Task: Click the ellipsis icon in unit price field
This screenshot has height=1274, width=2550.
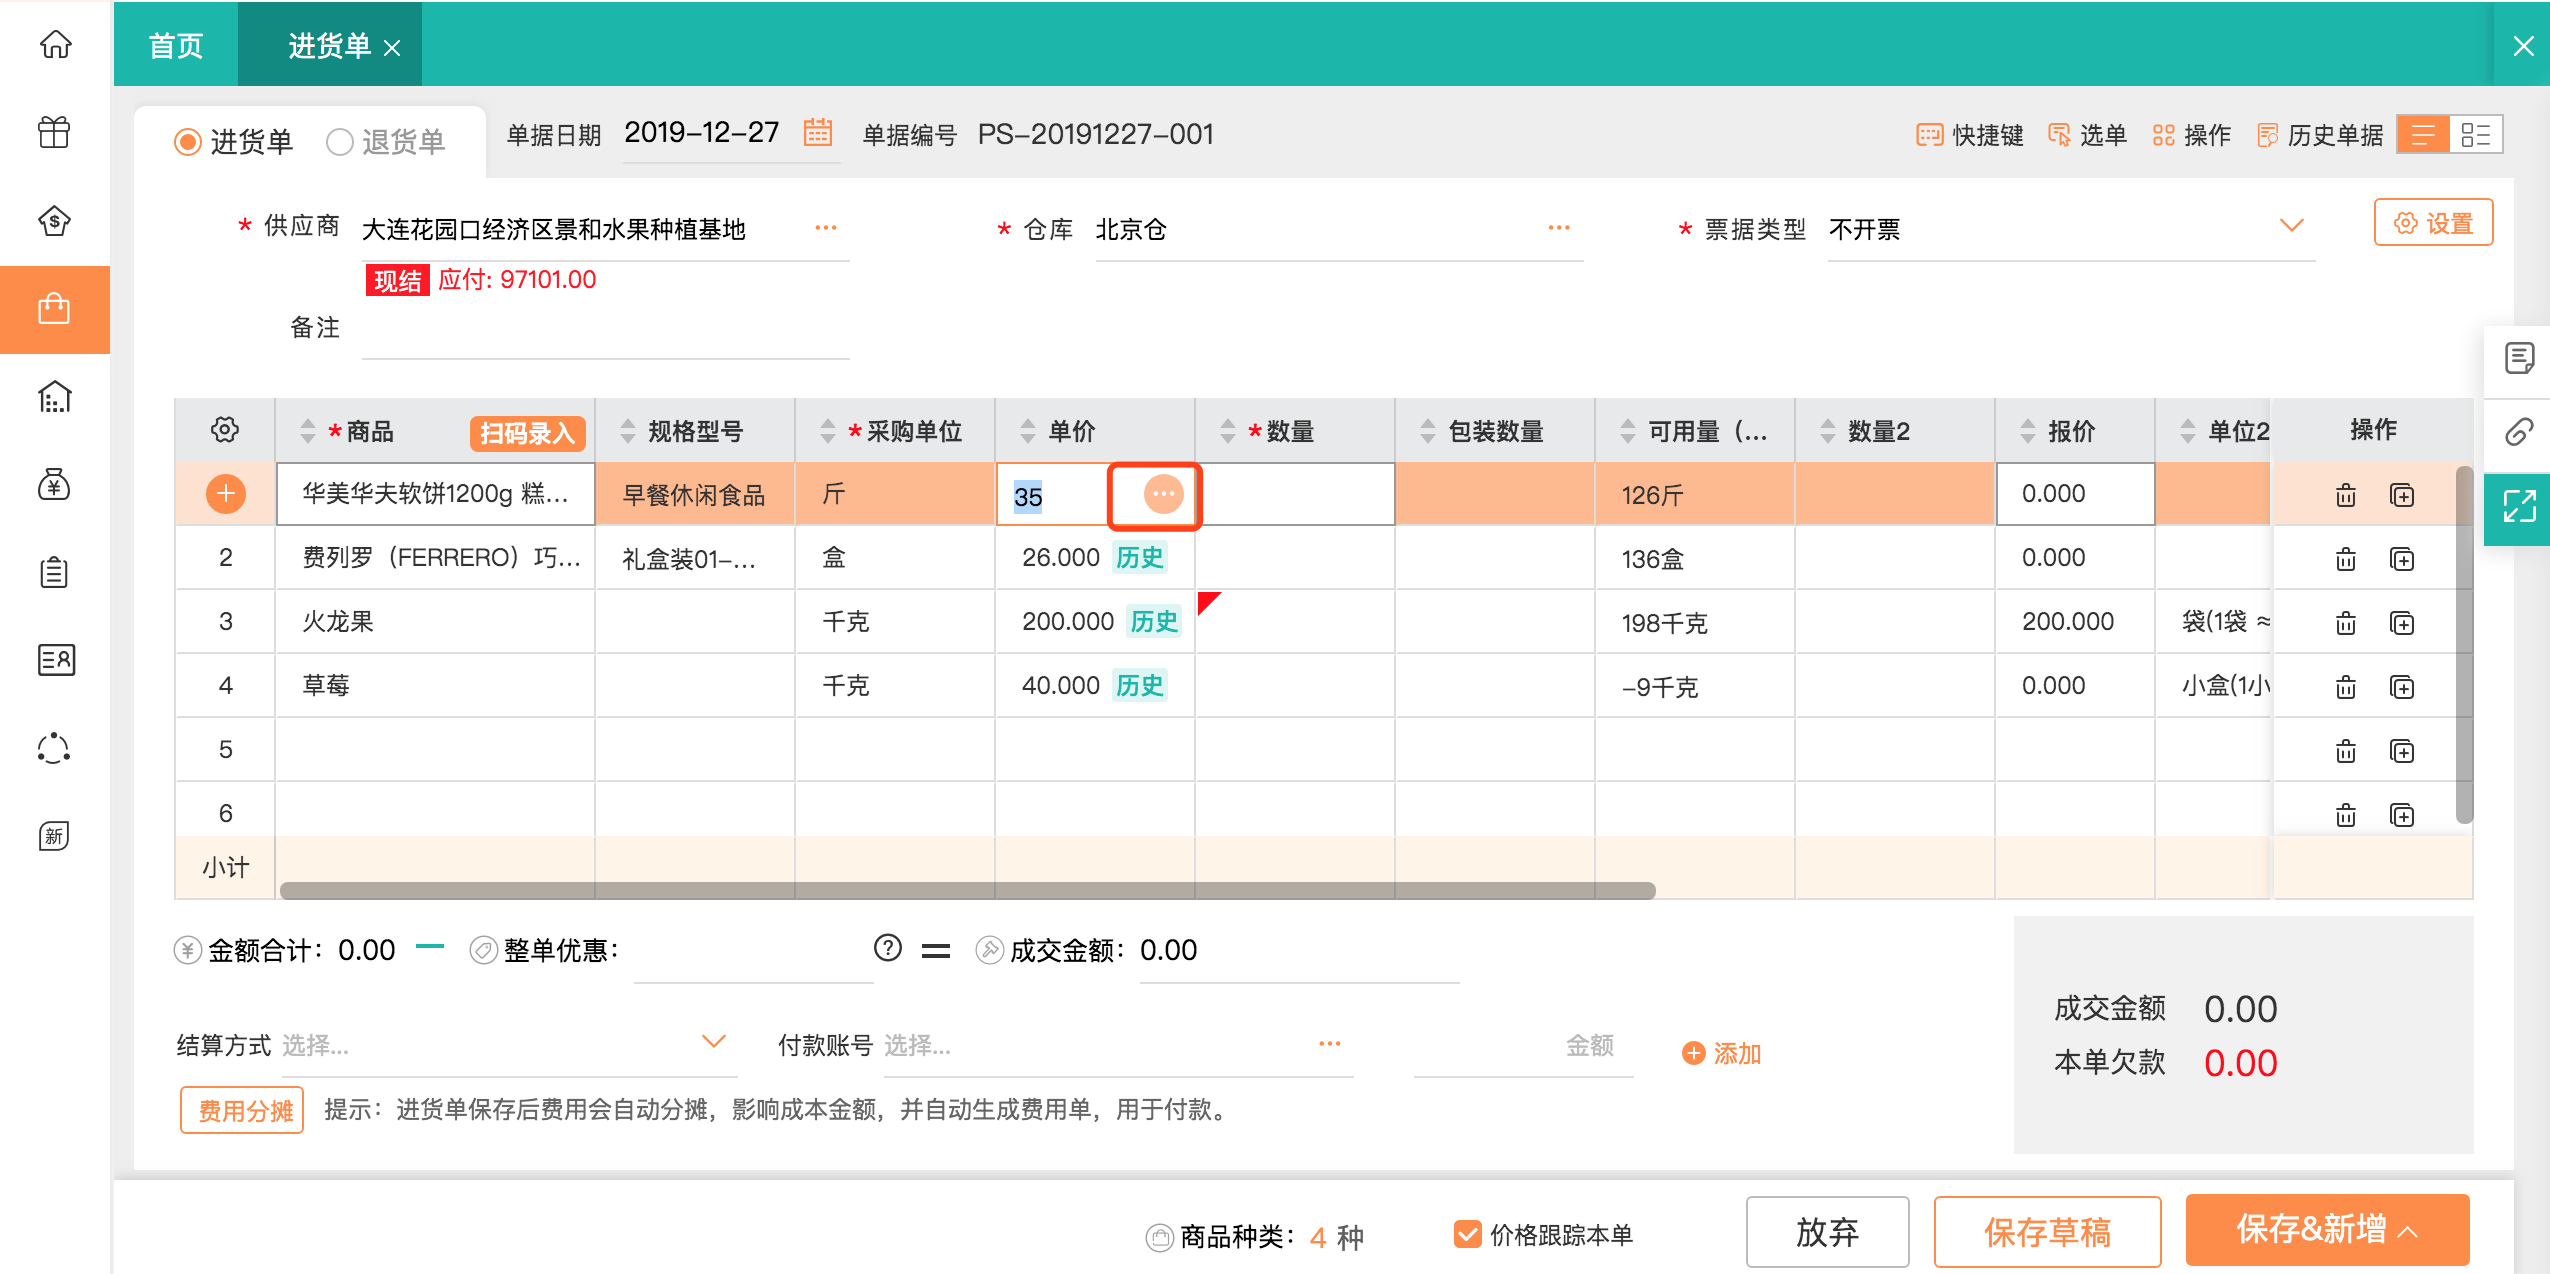Action: [x=1160, y=495]
